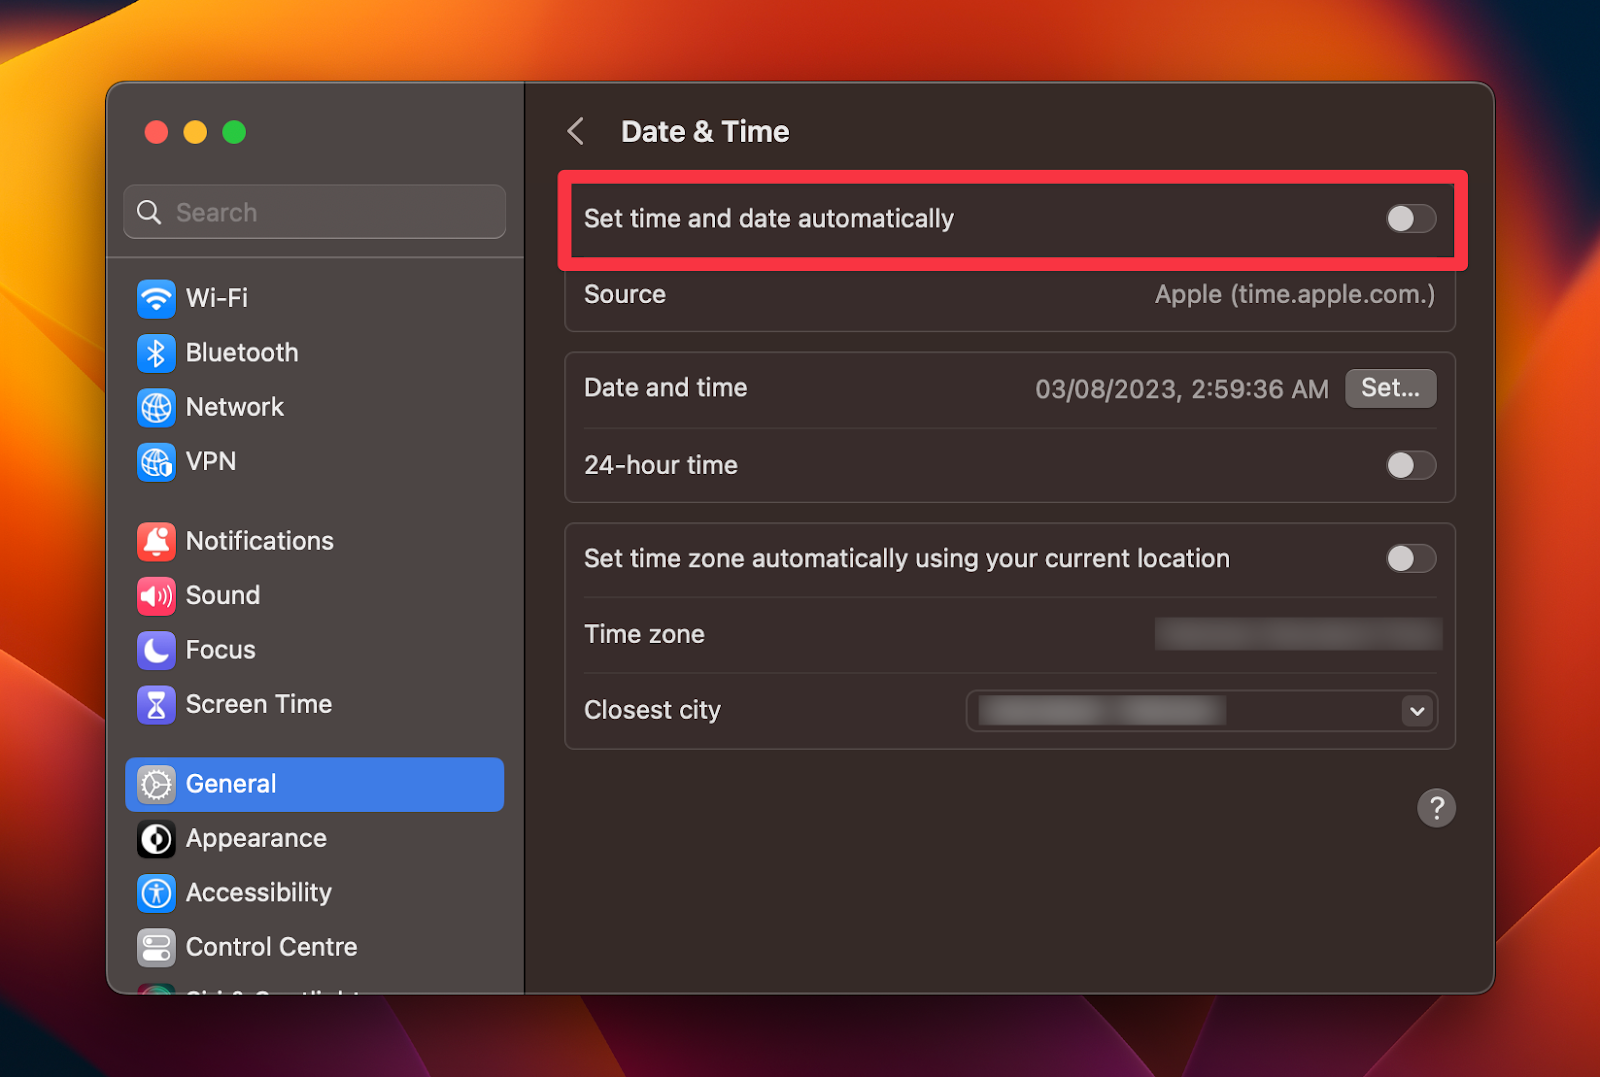Click inside the Search field
Image resolution: width=1600 pixels, height=1077 pixels.
click(x=314, y=211)
